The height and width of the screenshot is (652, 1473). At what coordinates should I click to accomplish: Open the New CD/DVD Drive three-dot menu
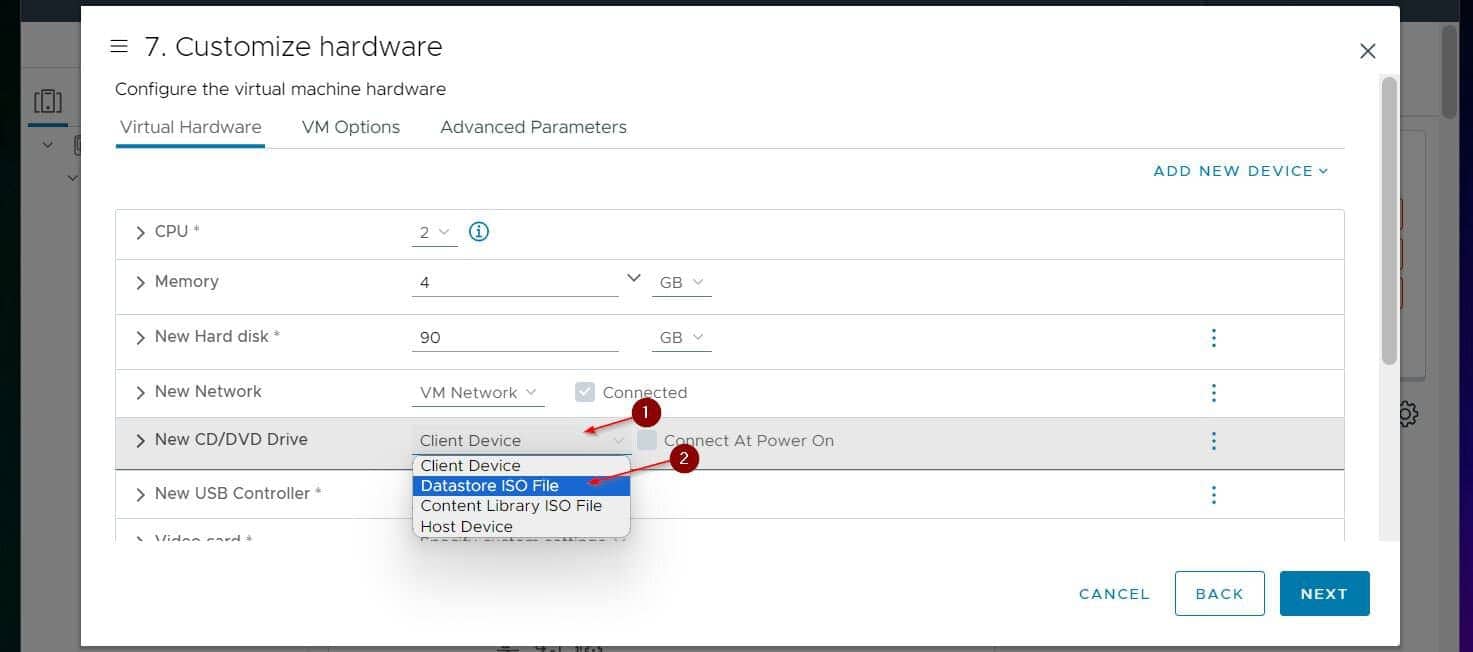[x=1213, y=441]
